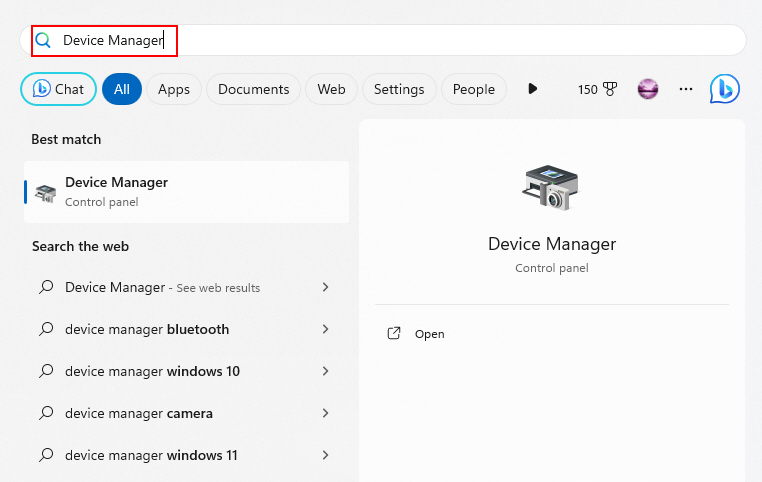Switch to the Documents filter tab
Screen dimensions: 762x482
pos(253,89)
